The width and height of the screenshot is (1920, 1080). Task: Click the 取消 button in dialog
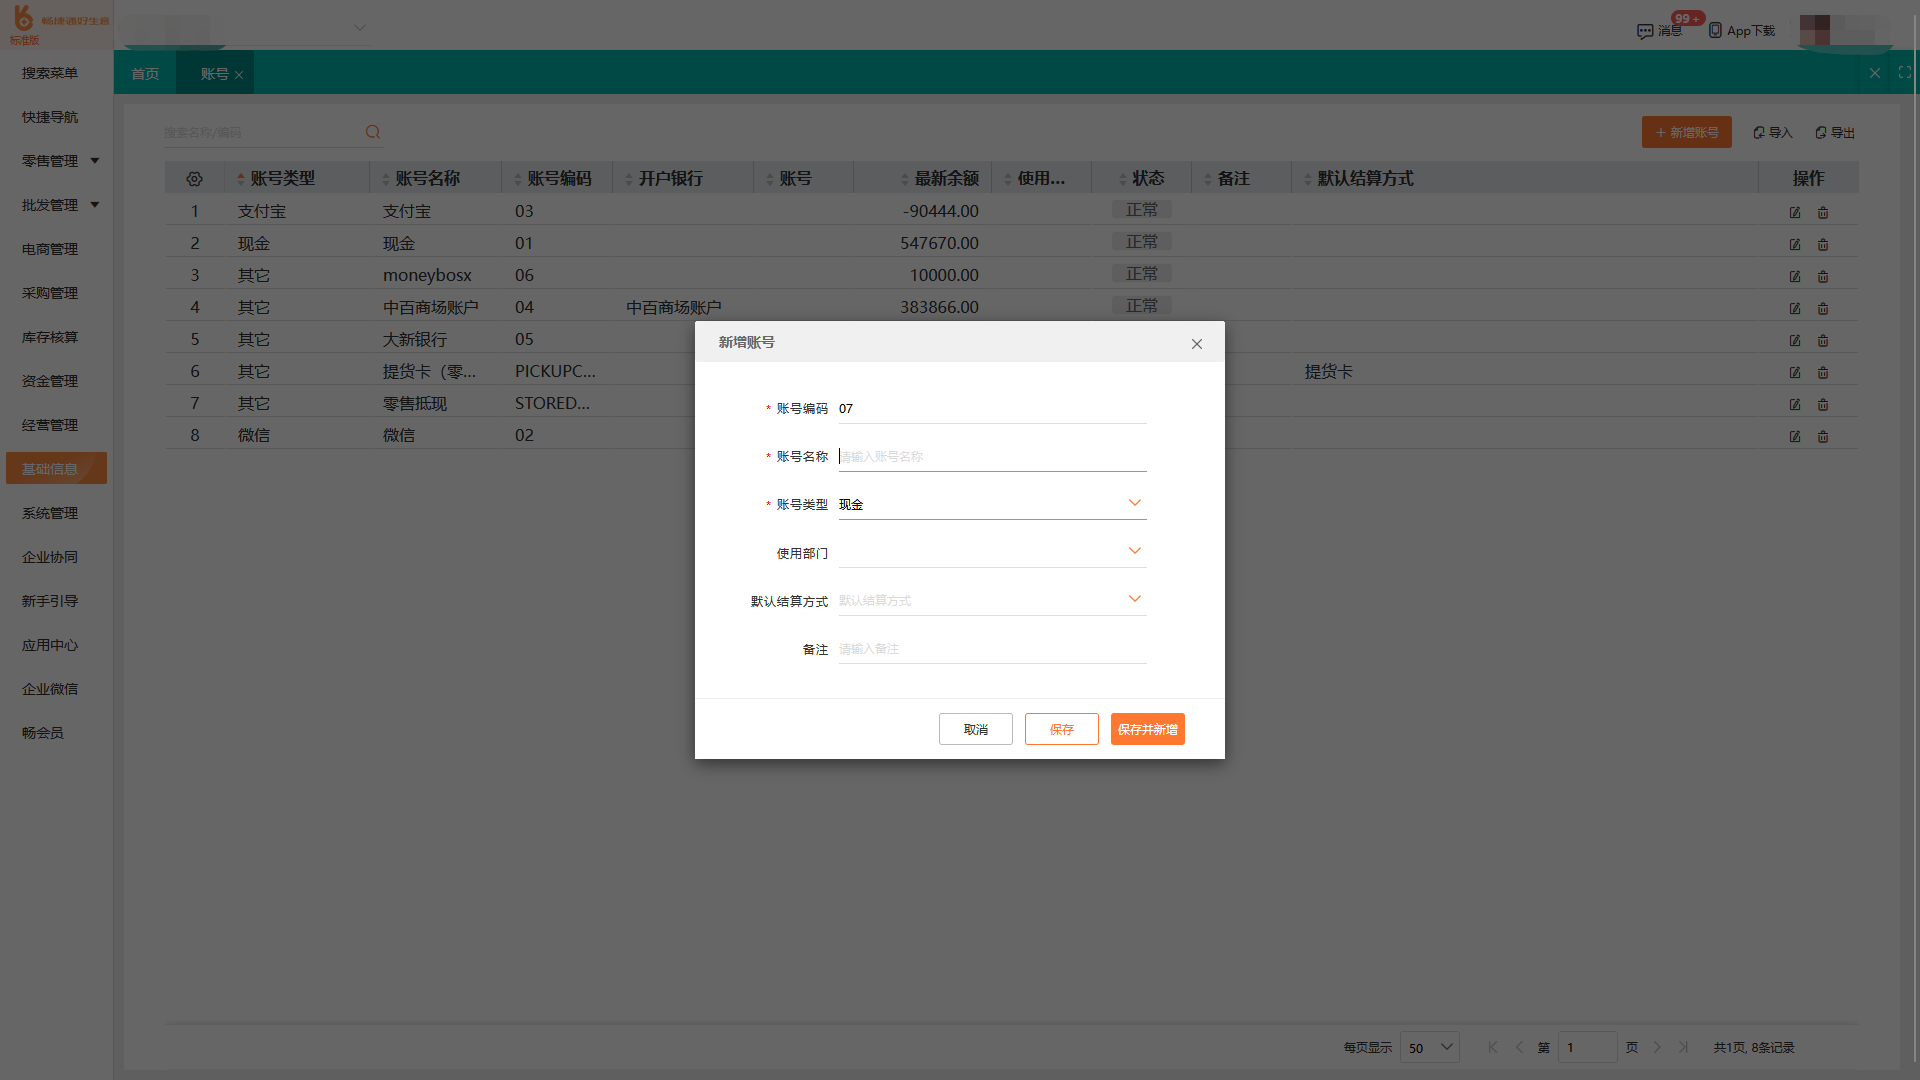(976, 729)
